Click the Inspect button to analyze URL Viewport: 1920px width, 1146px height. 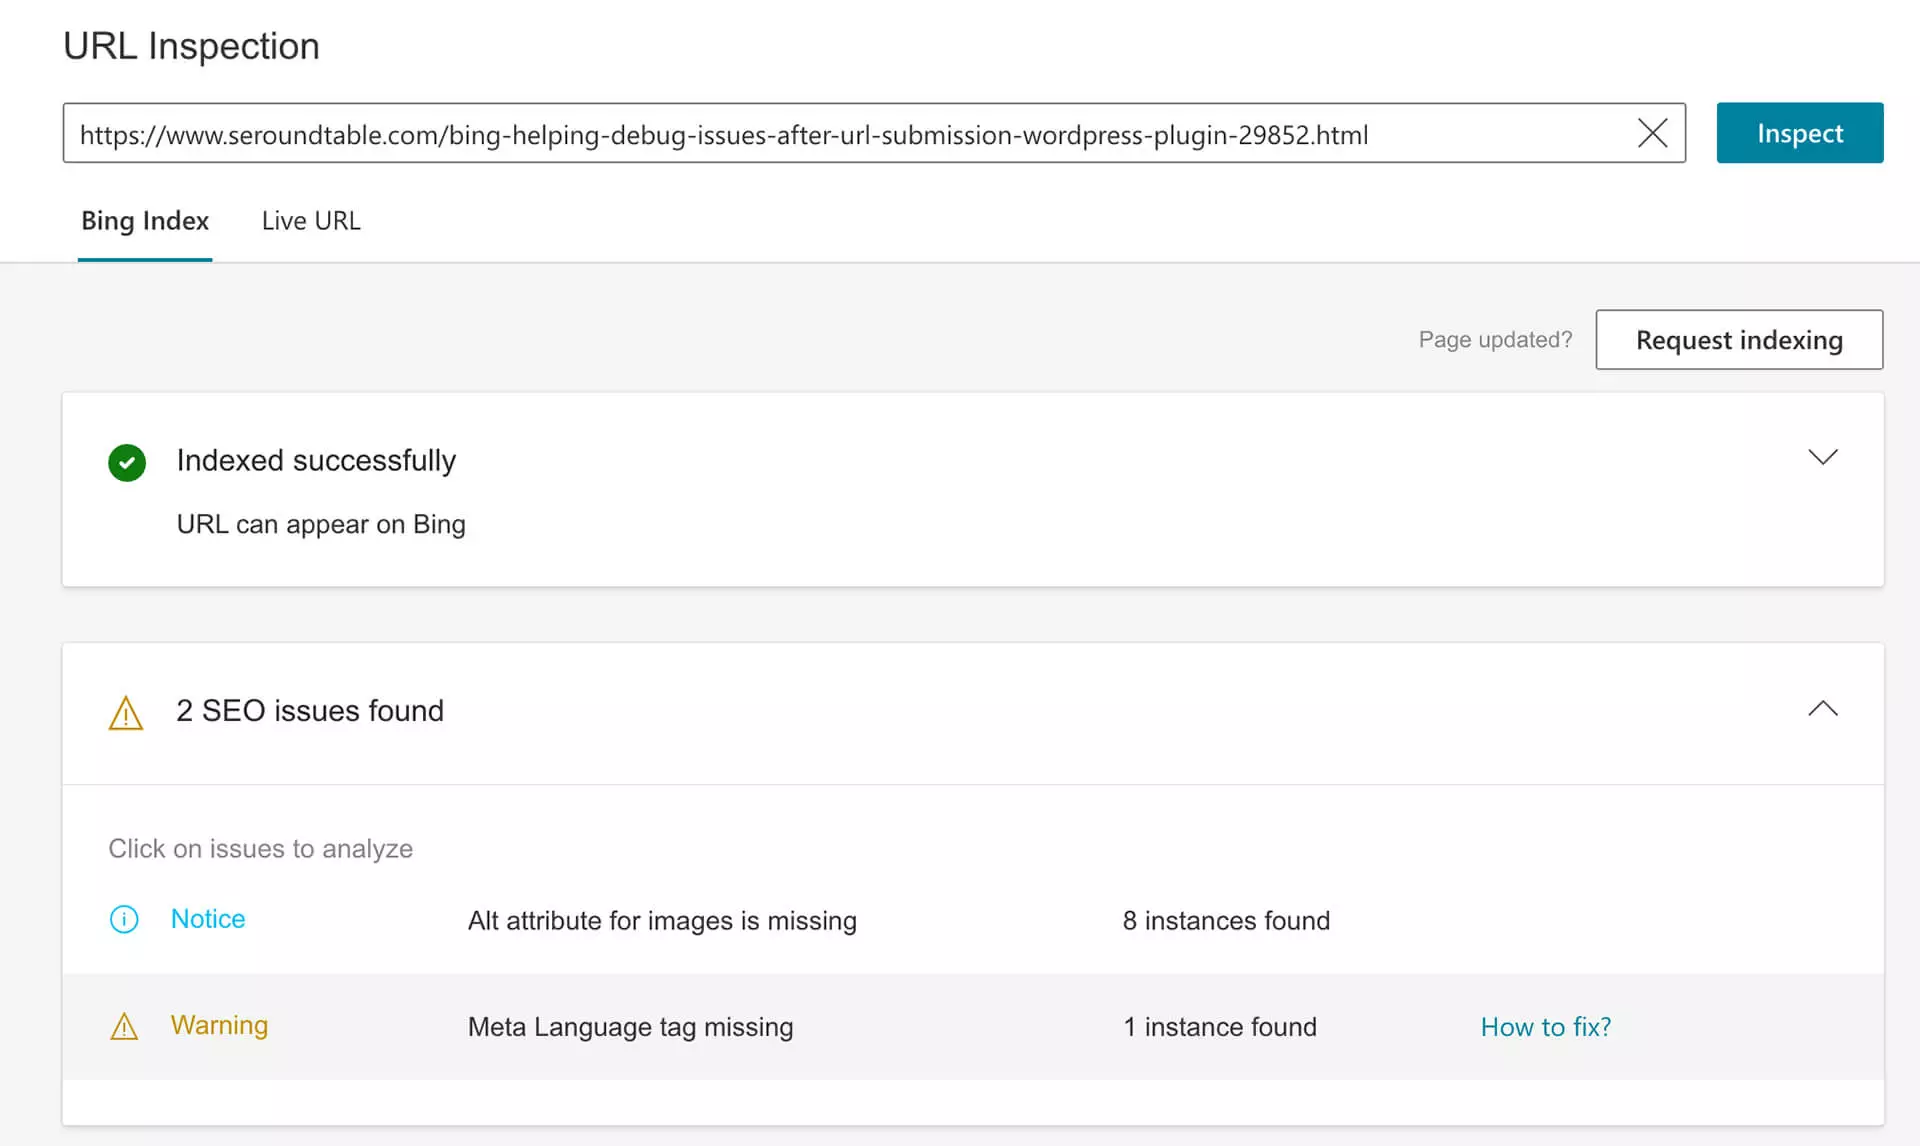pos(1800,132)
